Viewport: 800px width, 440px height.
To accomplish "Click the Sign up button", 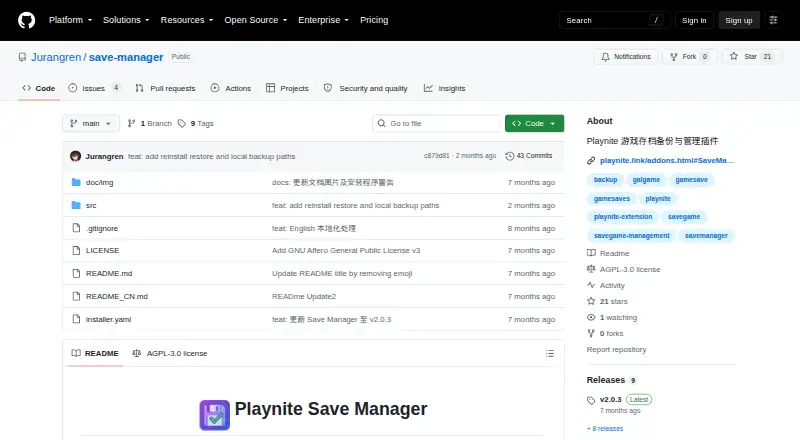I will (x=739, y=20).
